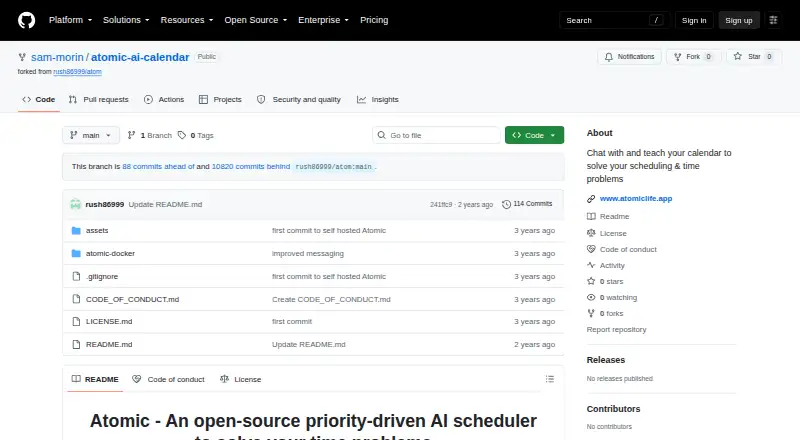Viewport: 800px width, 440px height.
Task: Open the 10820 commits behind link
Action: coord(251,166)
